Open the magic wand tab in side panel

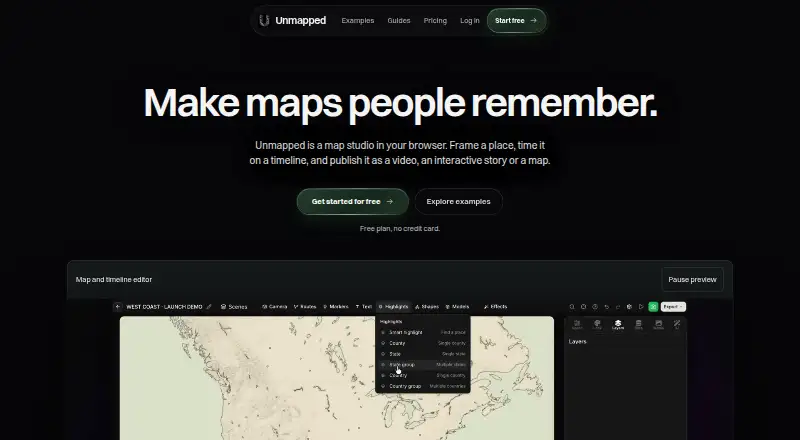point(677,325)
